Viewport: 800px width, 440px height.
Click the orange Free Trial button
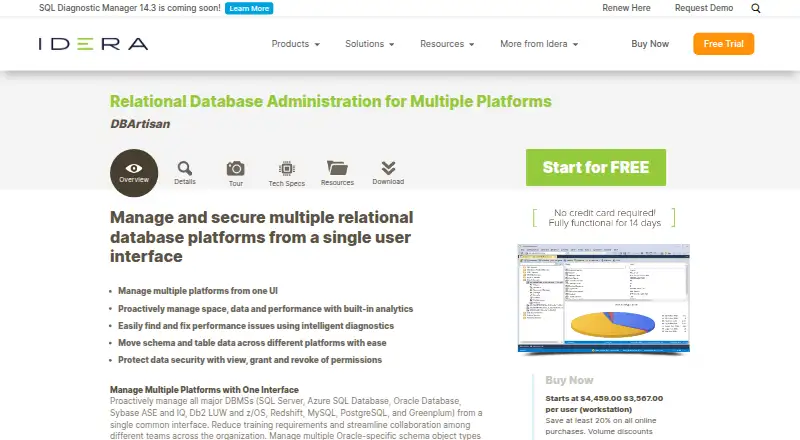(723, 44)
